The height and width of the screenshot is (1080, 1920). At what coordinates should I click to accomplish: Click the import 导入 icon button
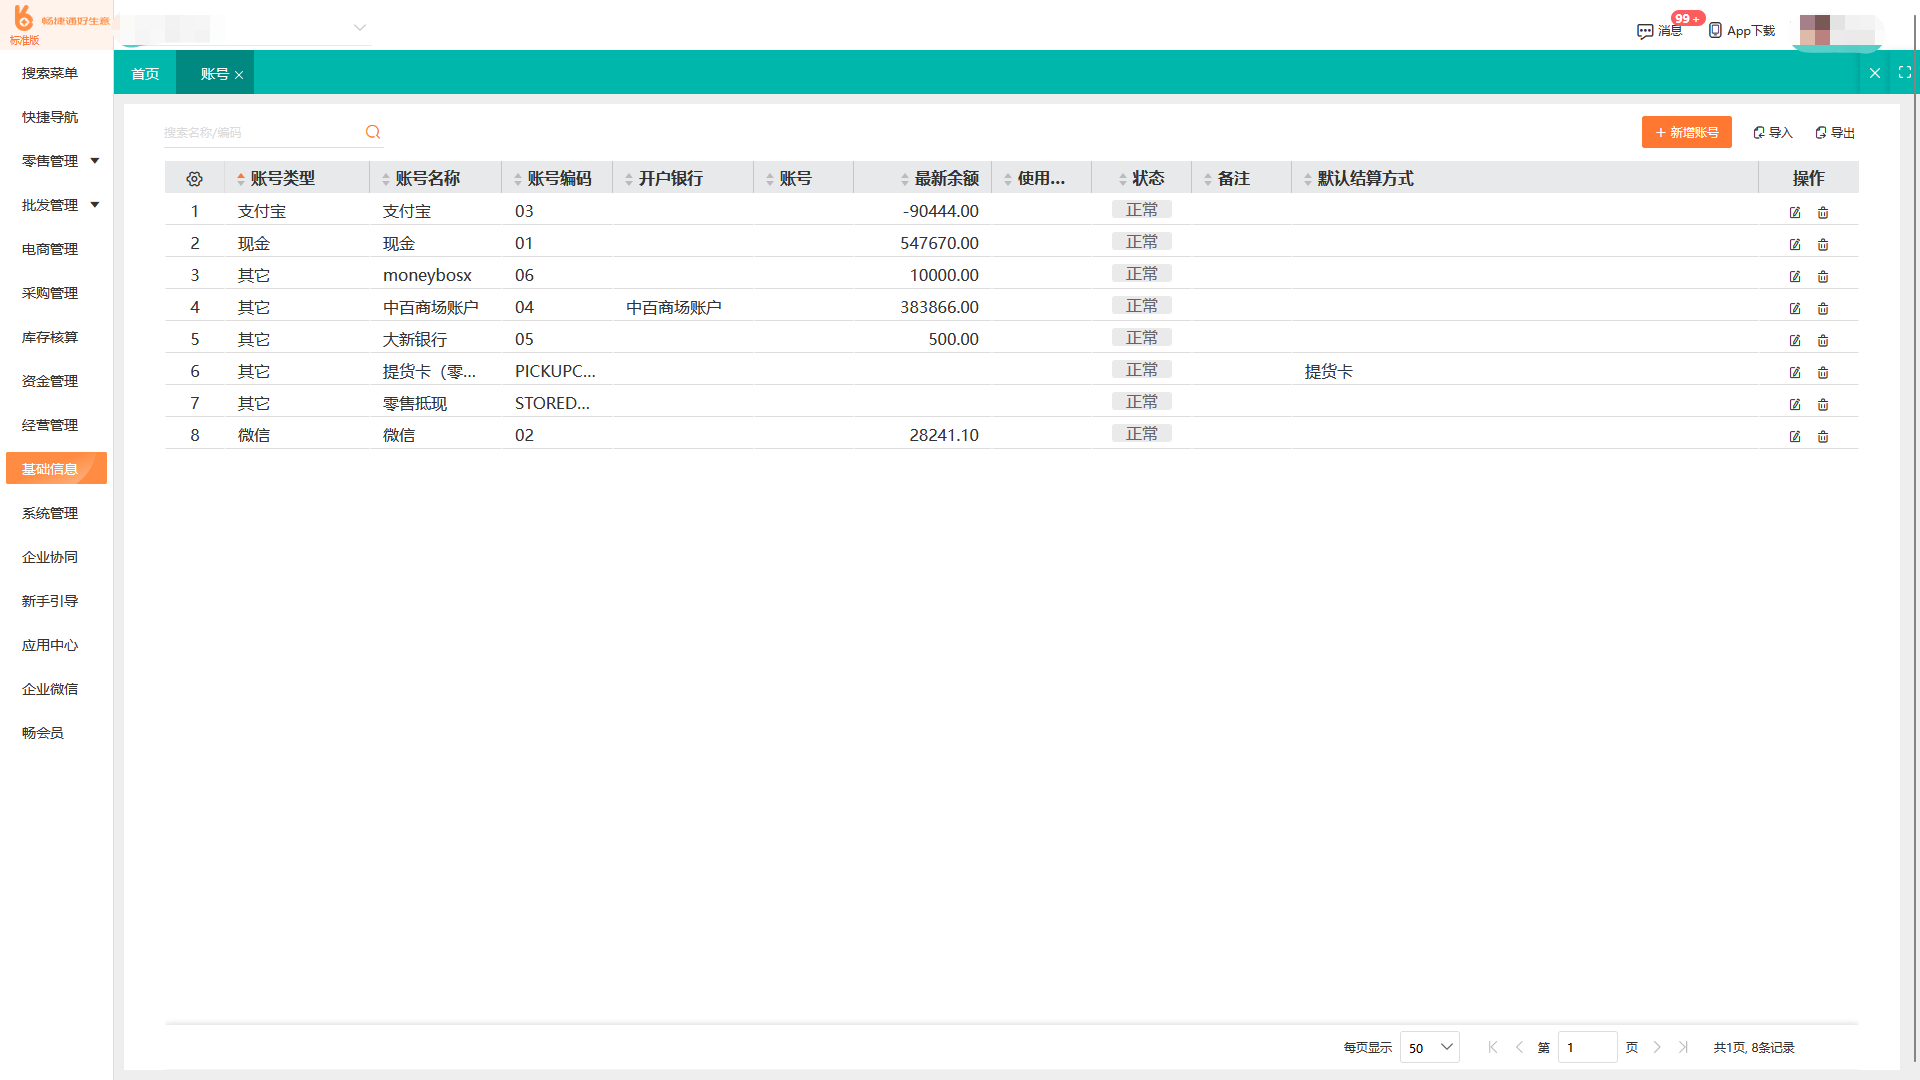[x=1775, y=132]
